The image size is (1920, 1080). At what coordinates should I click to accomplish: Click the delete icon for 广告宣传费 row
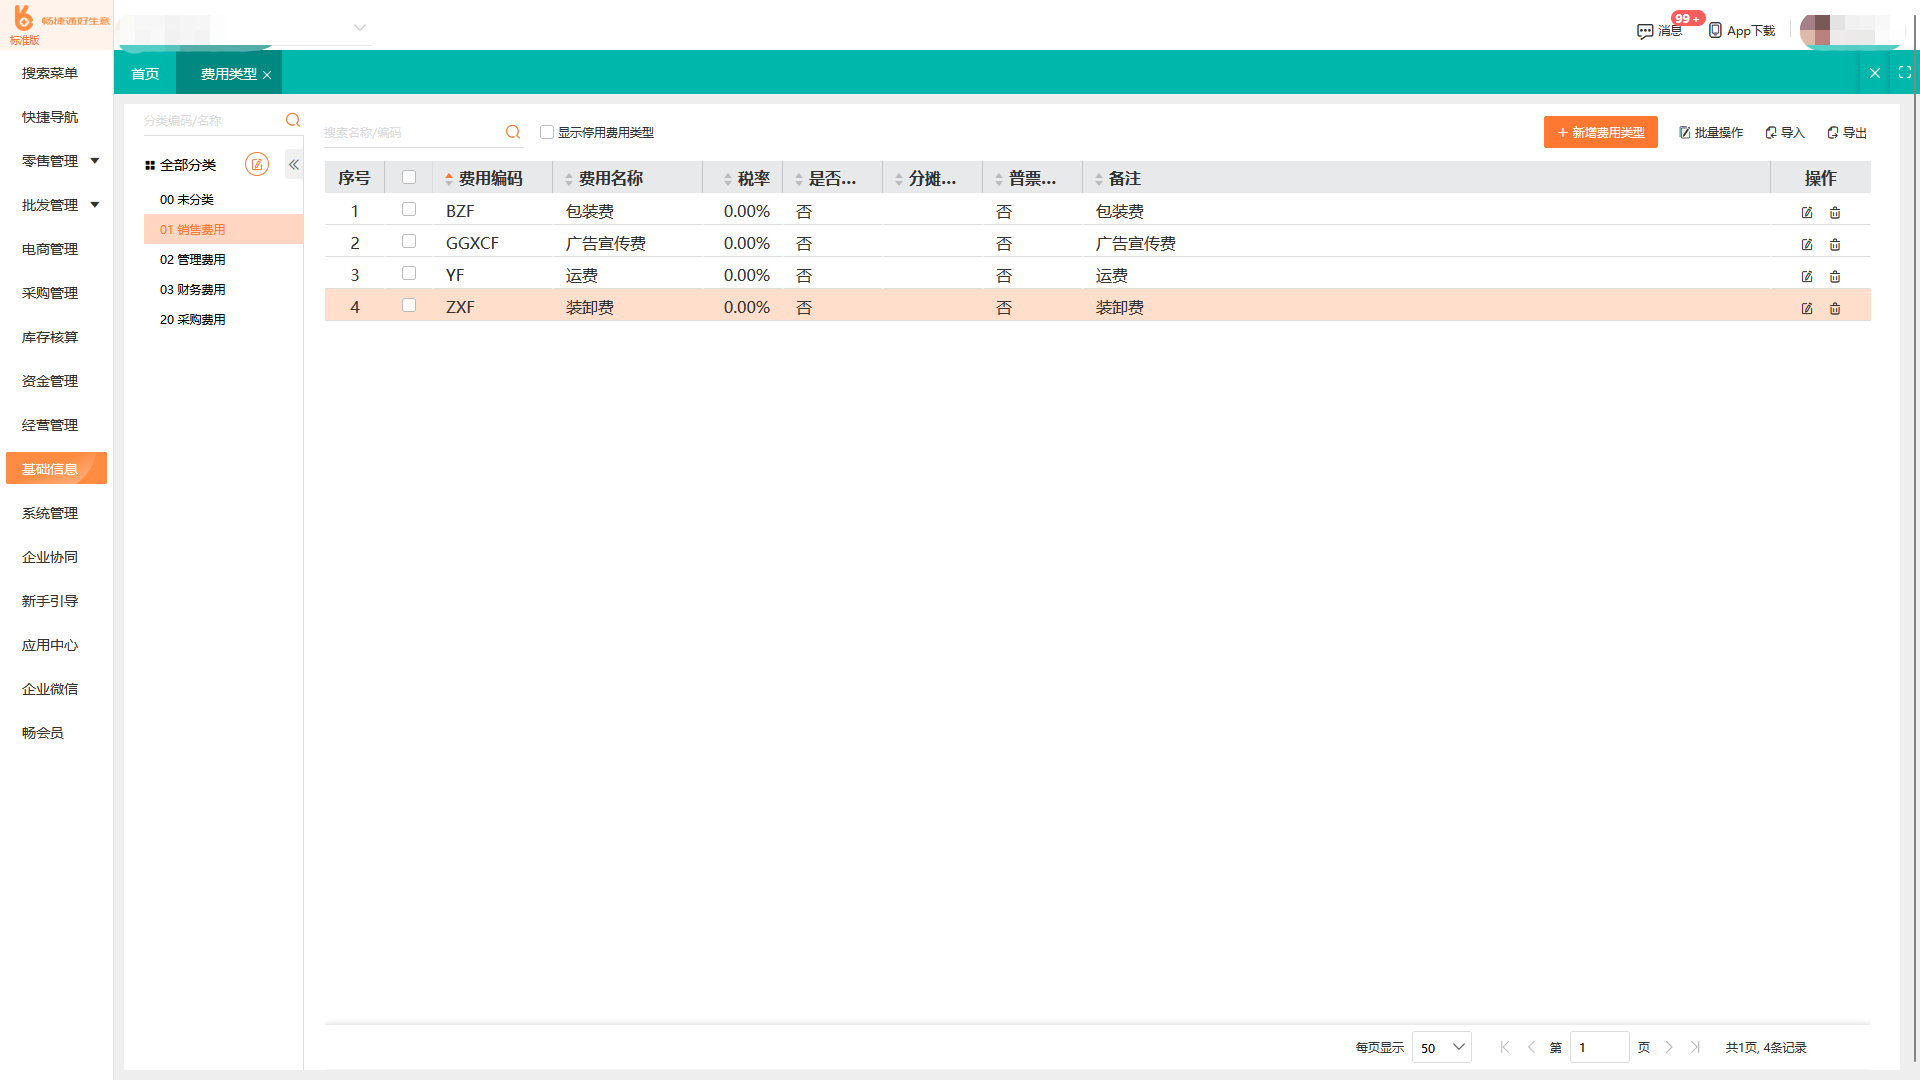1836,244
